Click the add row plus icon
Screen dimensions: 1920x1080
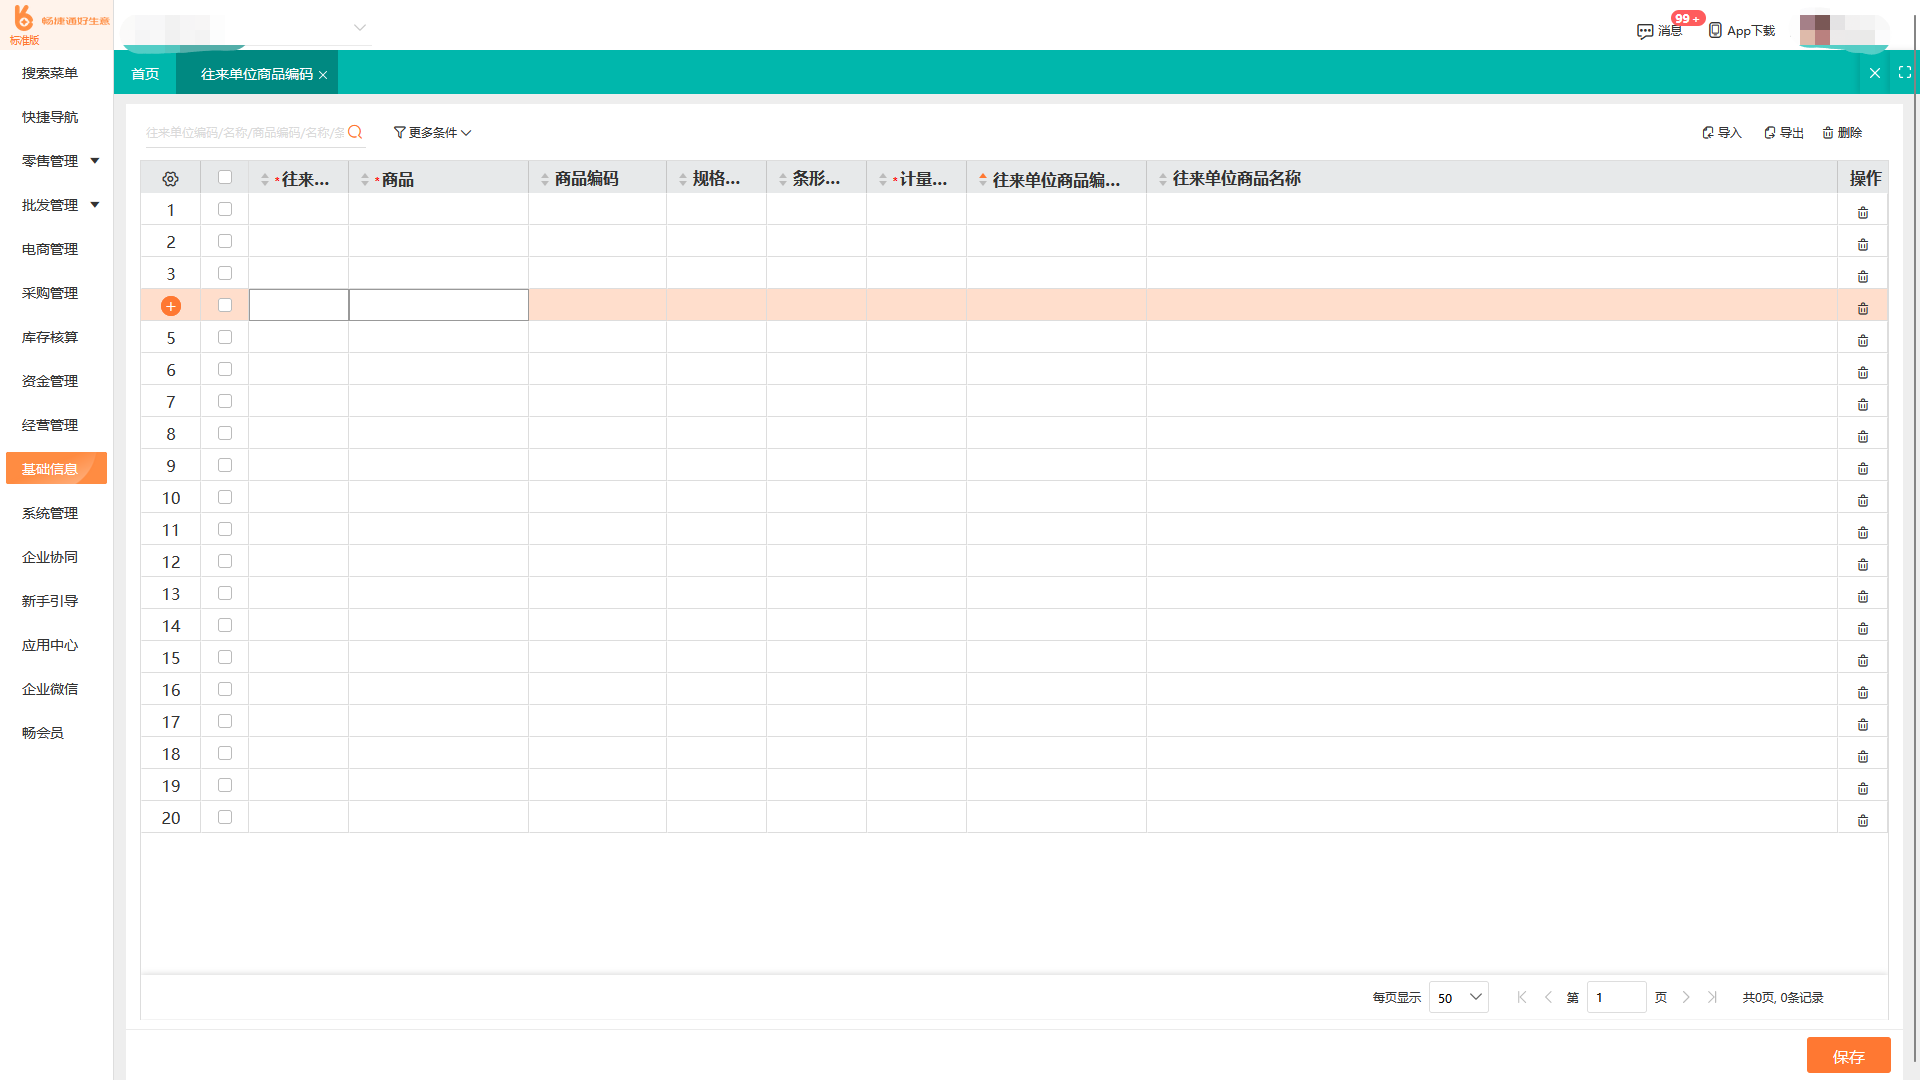171,306
